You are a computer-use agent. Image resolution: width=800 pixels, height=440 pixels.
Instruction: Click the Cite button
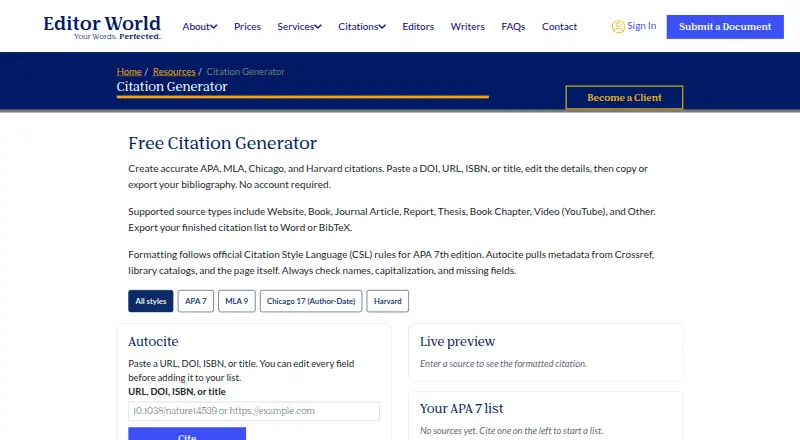(187, 434)
